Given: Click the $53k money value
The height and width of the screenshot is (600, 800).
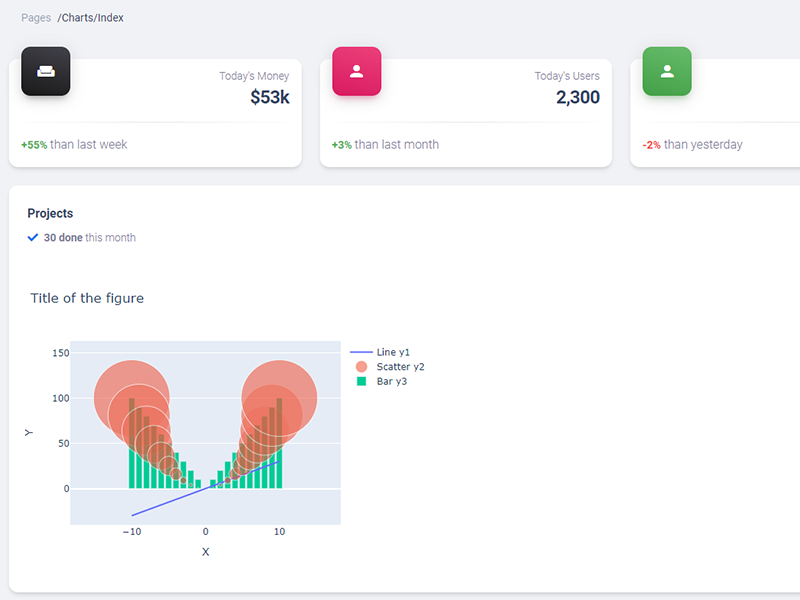Looking at the screenshot, I should click(270, 97).
